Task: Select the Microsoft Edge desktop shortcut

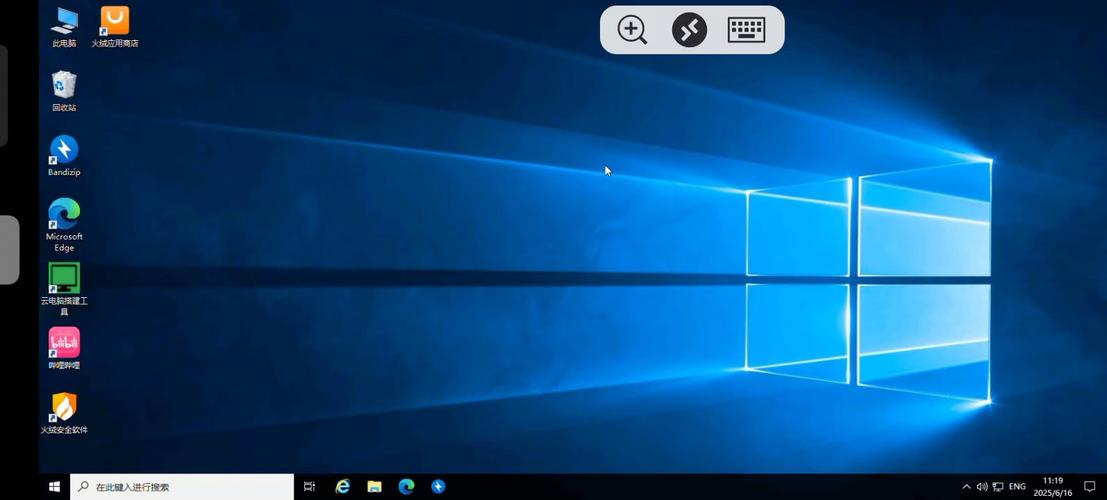Action: [x=64, y=215]
